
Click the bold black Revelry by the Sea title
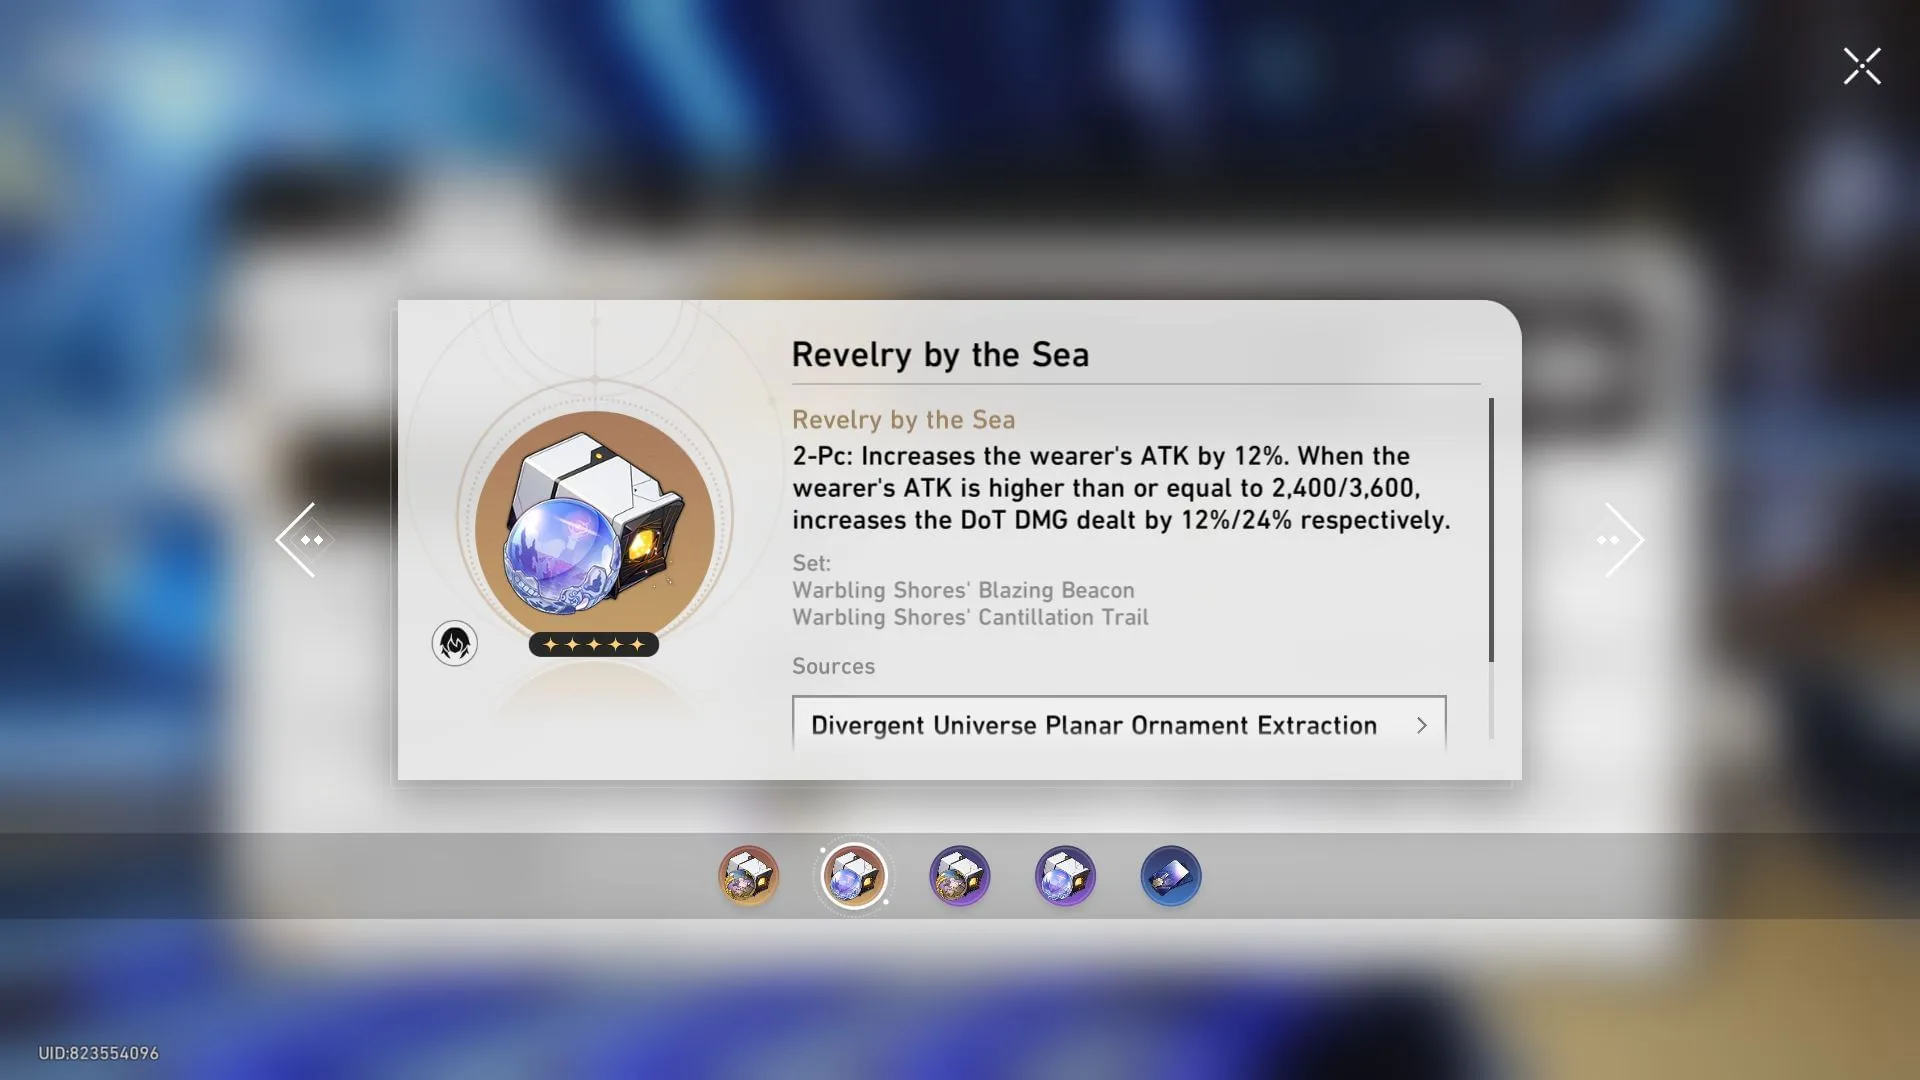pos(940,355)
